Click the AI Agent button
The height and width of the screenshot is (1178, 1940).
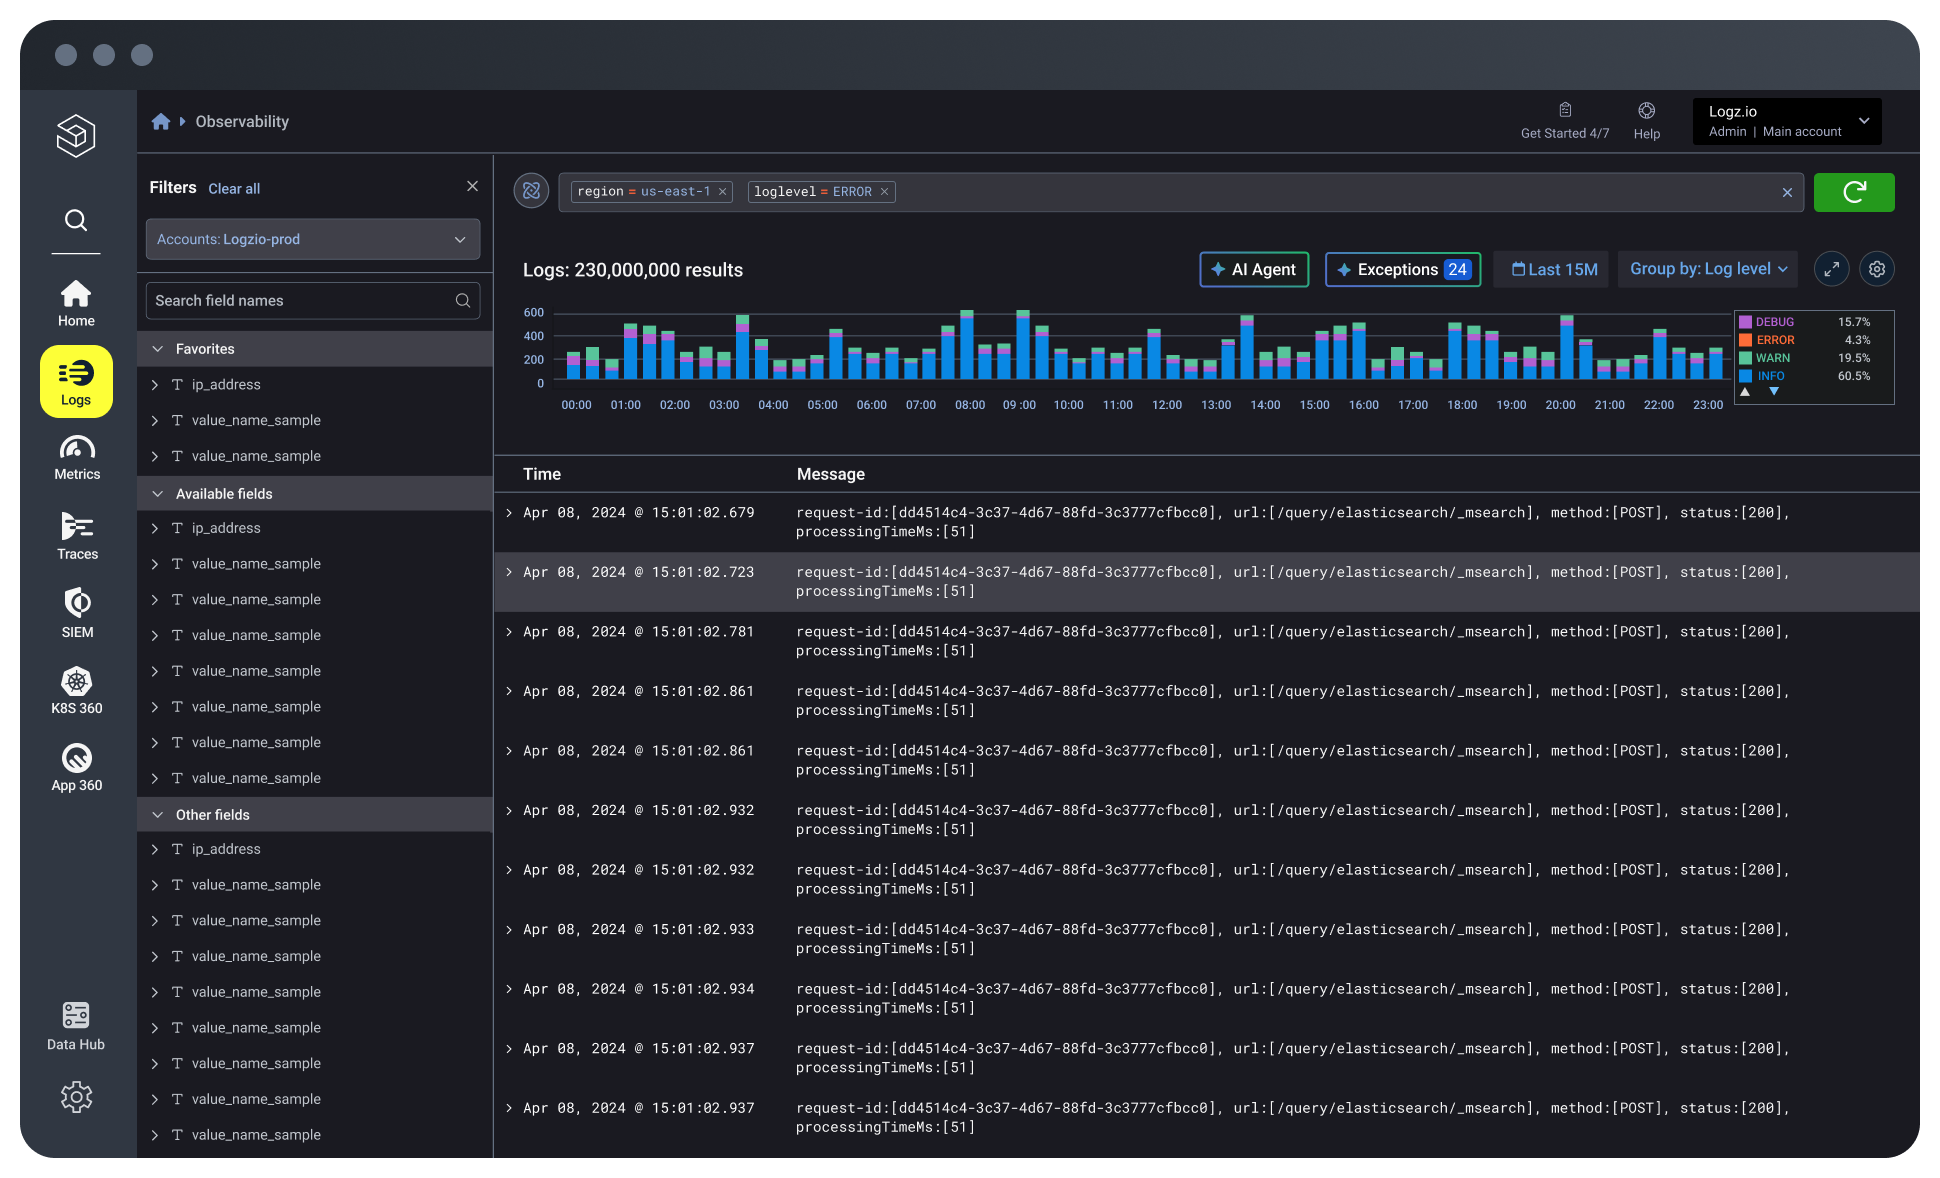click(1254, 269)
